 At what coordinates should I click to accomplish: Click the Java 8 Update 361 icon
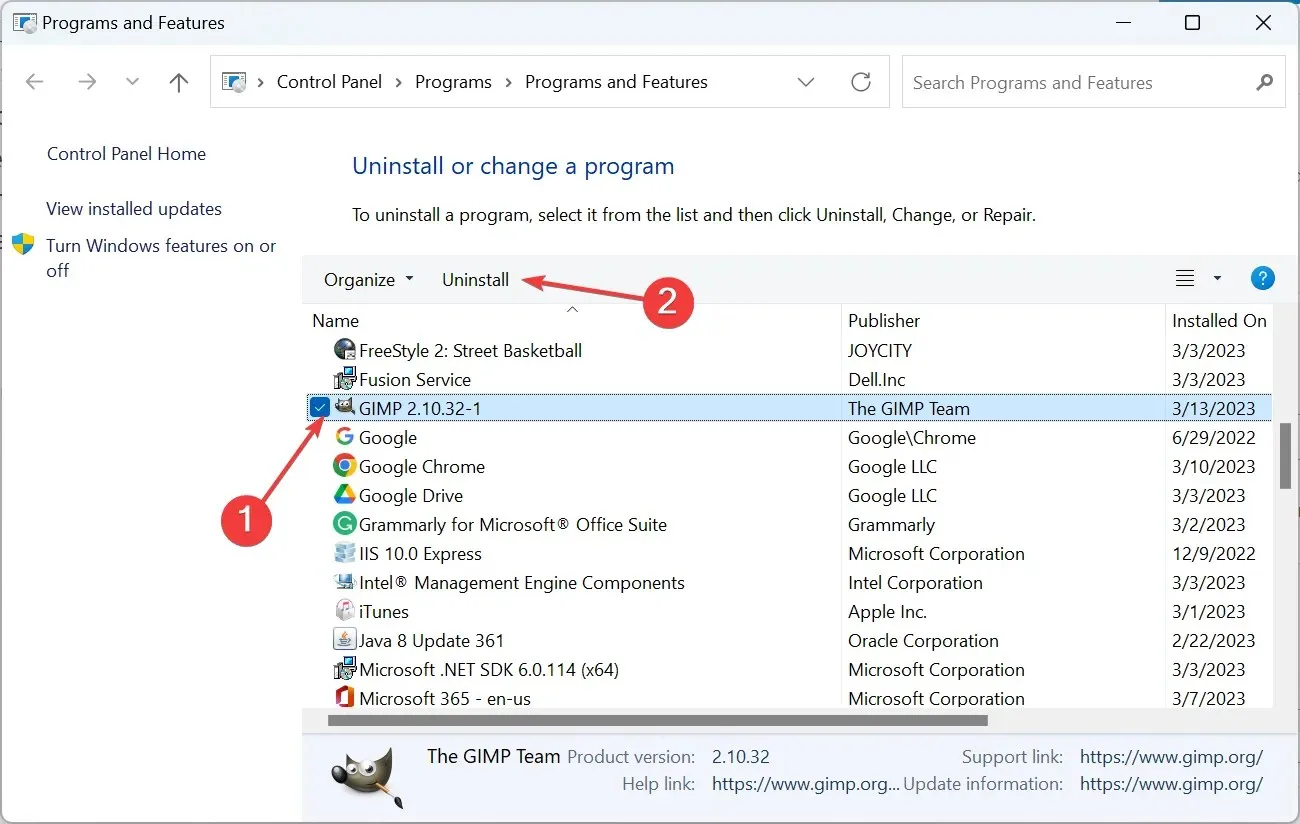click(345, 640)
